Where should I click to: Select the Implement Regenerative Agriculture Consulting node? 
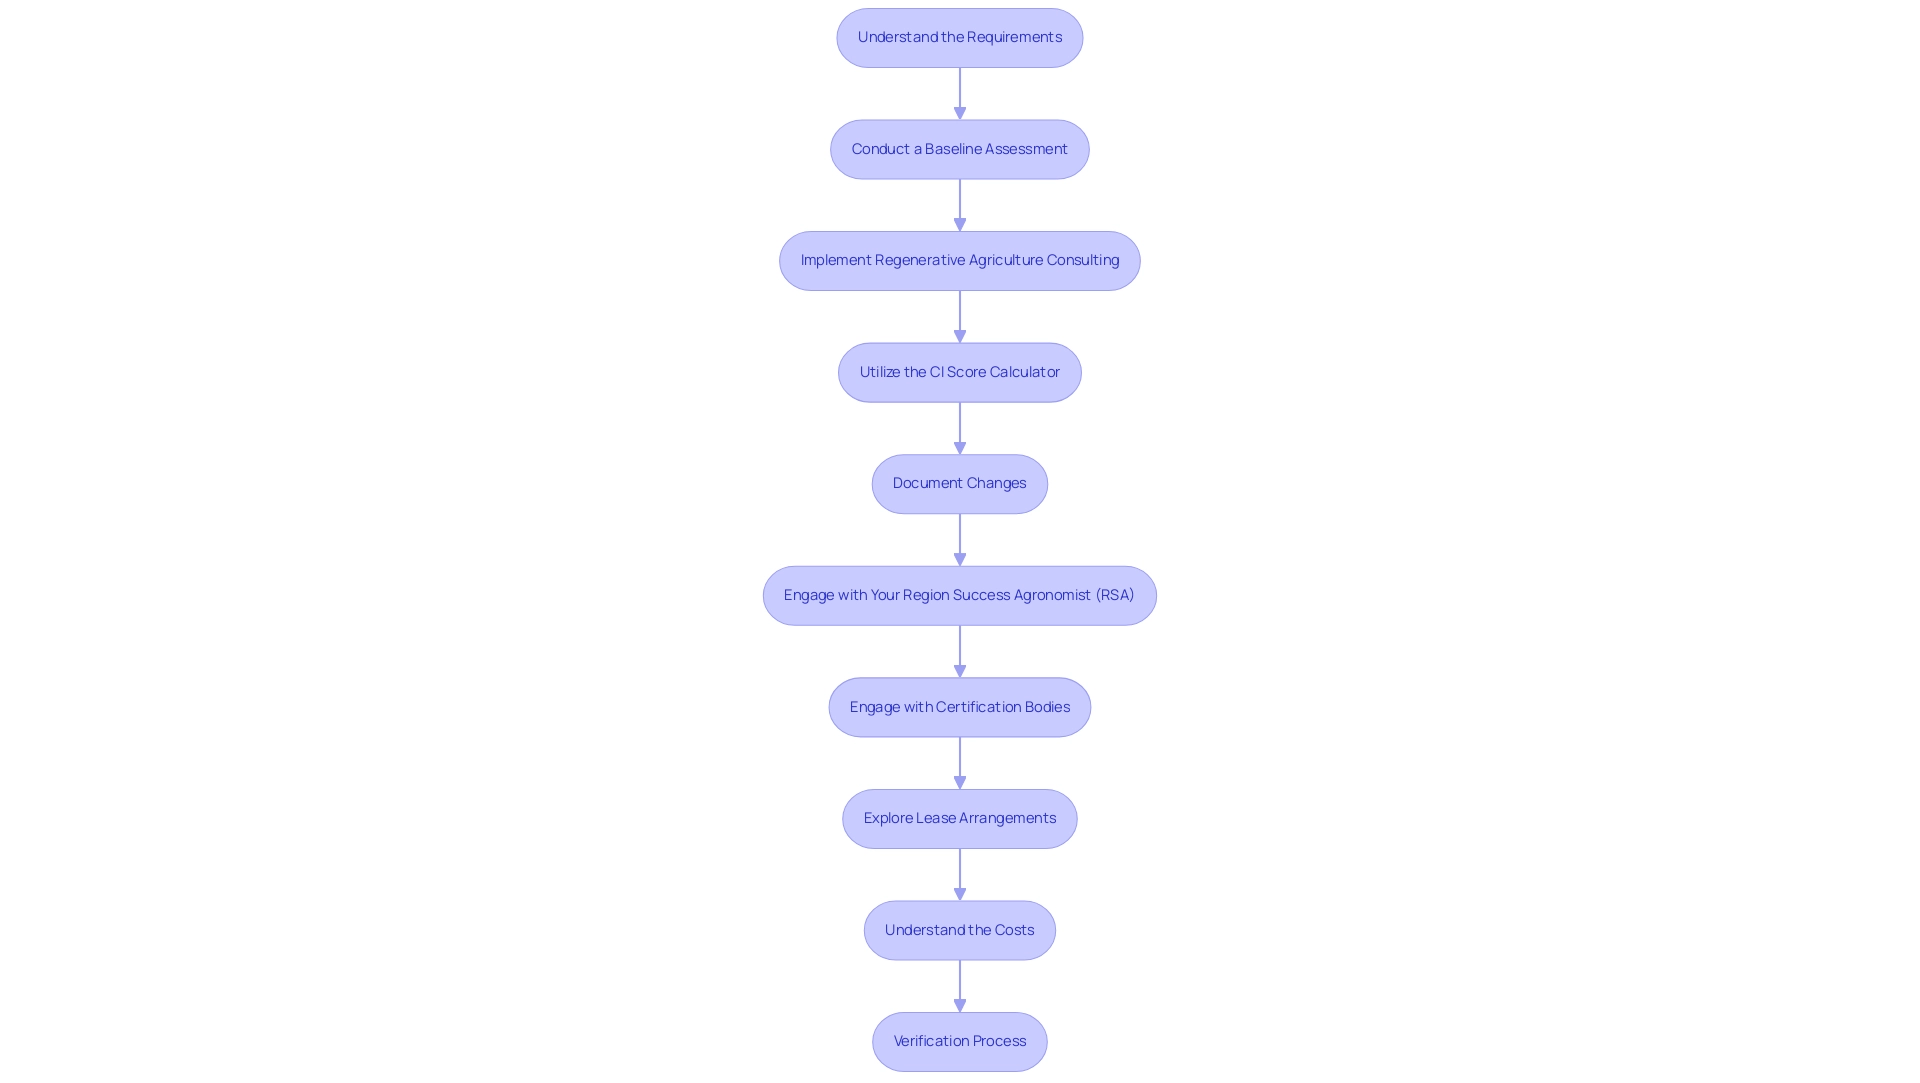[x=960, y=260]
